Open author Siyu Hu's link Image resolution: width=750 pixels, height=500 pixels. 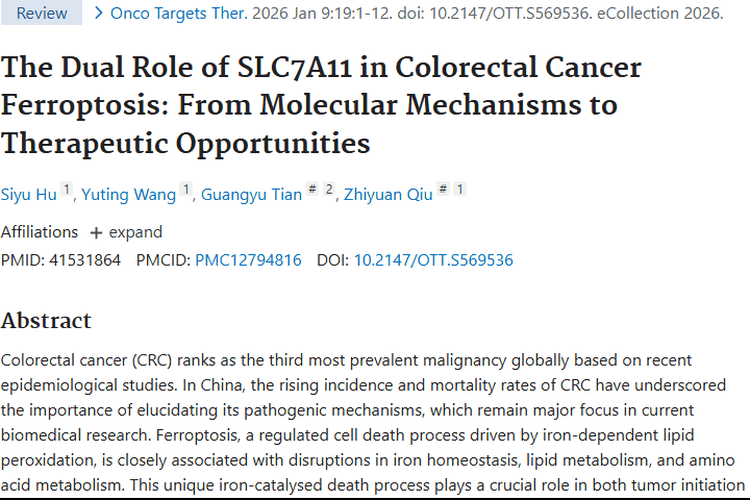tap(29, 195)
